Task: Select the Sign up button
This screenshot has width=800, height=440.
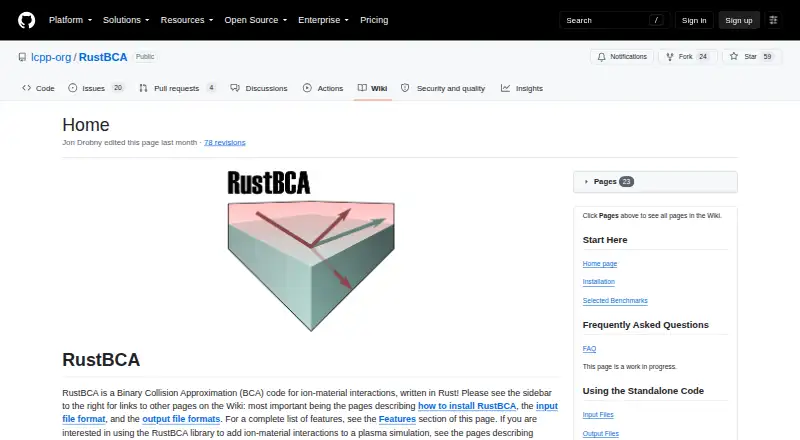Action: 739,20
